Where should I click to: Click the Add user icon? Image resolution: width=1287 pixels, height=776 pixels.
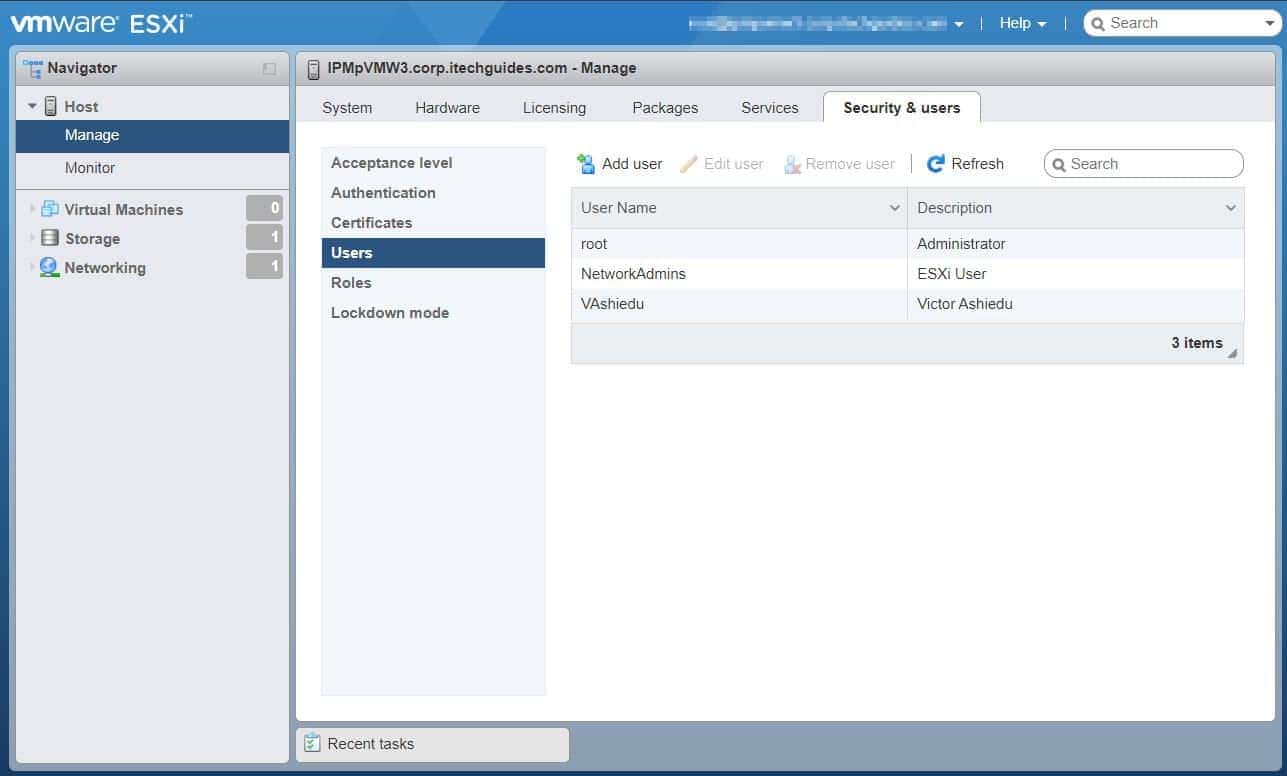click(x=587, y=164)
